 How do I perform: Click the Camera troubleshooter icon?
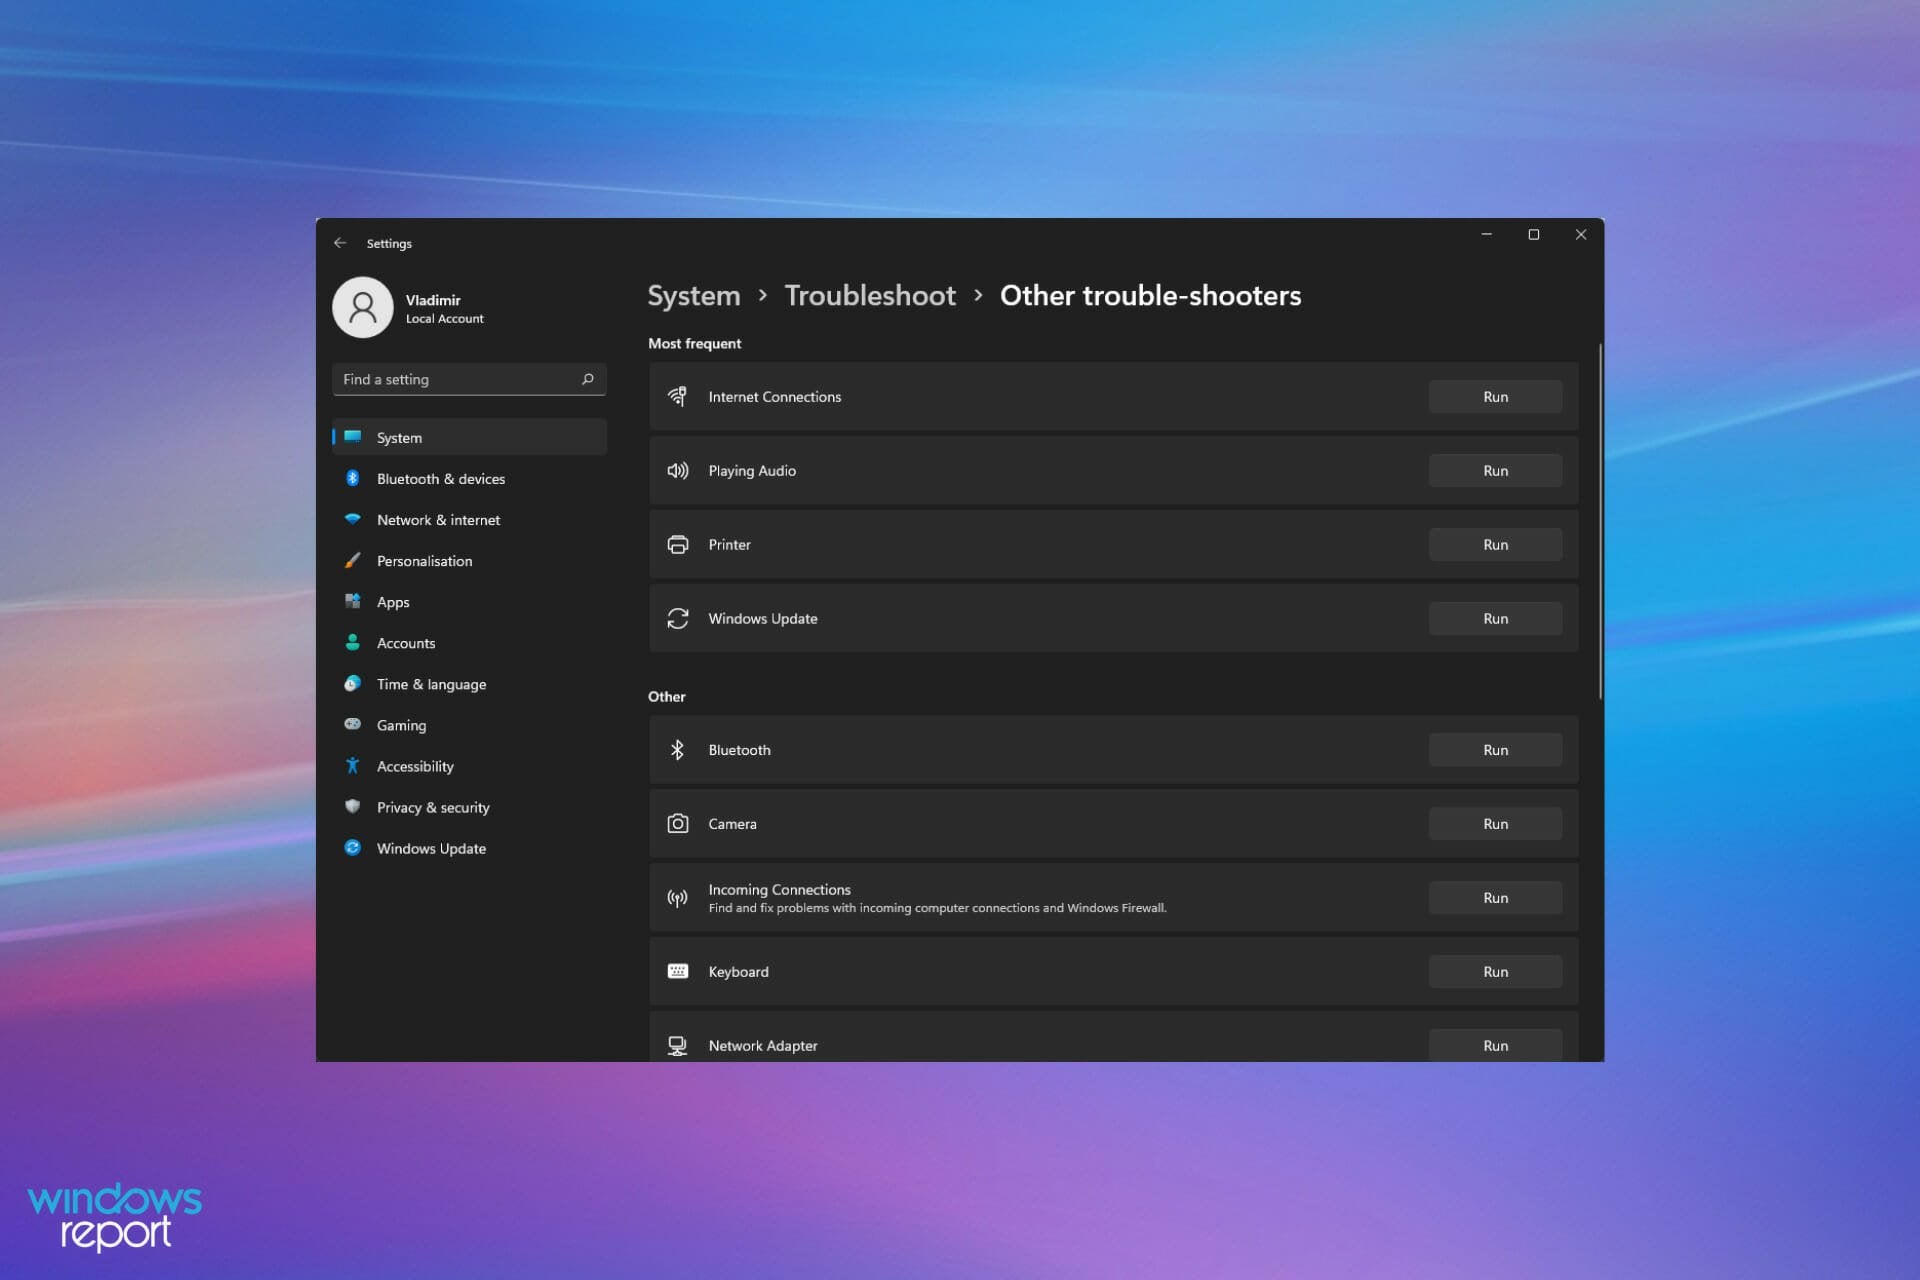pyautogui.click(x=677, y=823)
